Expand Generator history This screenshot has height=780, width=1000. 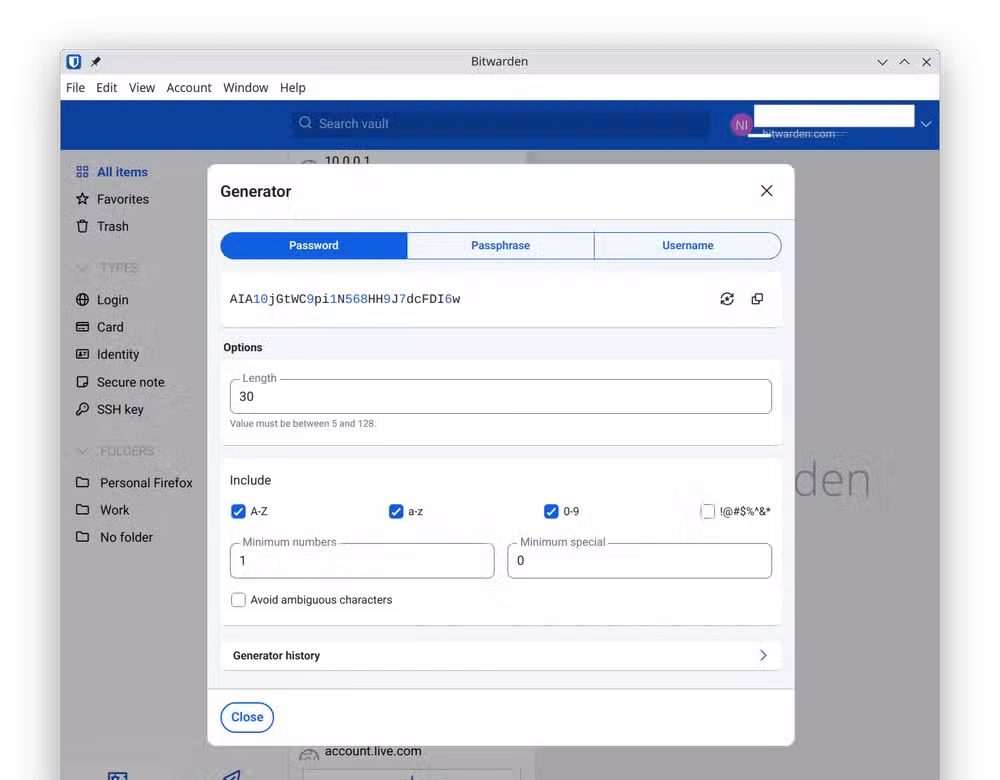(x=501, y=656)
